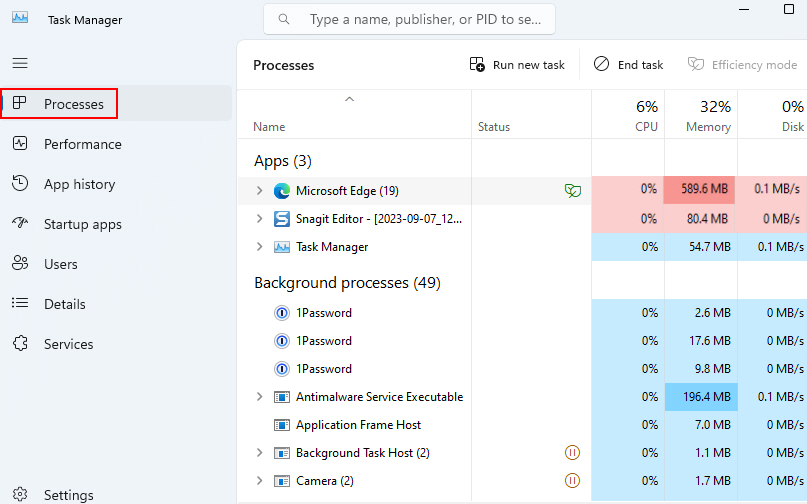Viewport: 807px width, 504px height.
Task: Click the search magnifier icon
Action: 284,19
